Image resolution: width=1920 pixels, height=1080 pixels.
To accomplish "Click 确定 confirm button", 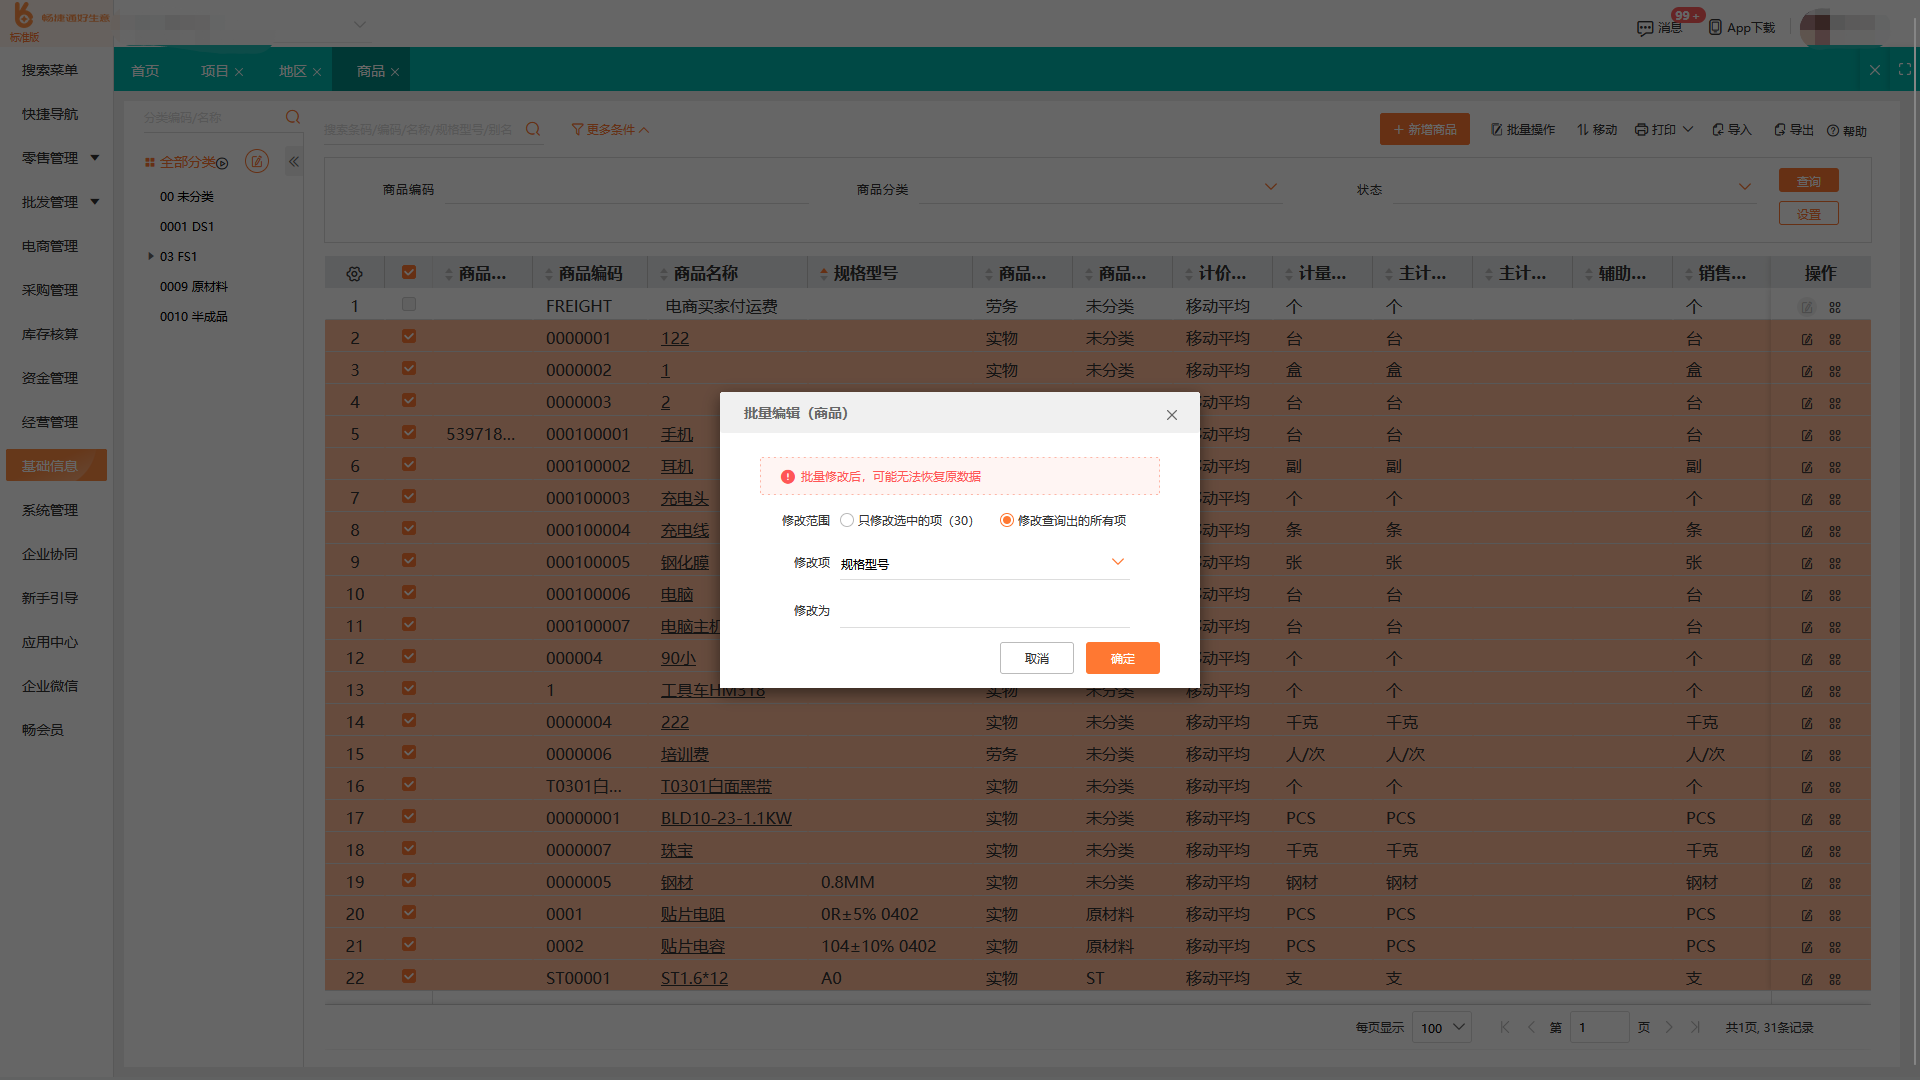I will pyautogui.click(x=1122, y=657).
